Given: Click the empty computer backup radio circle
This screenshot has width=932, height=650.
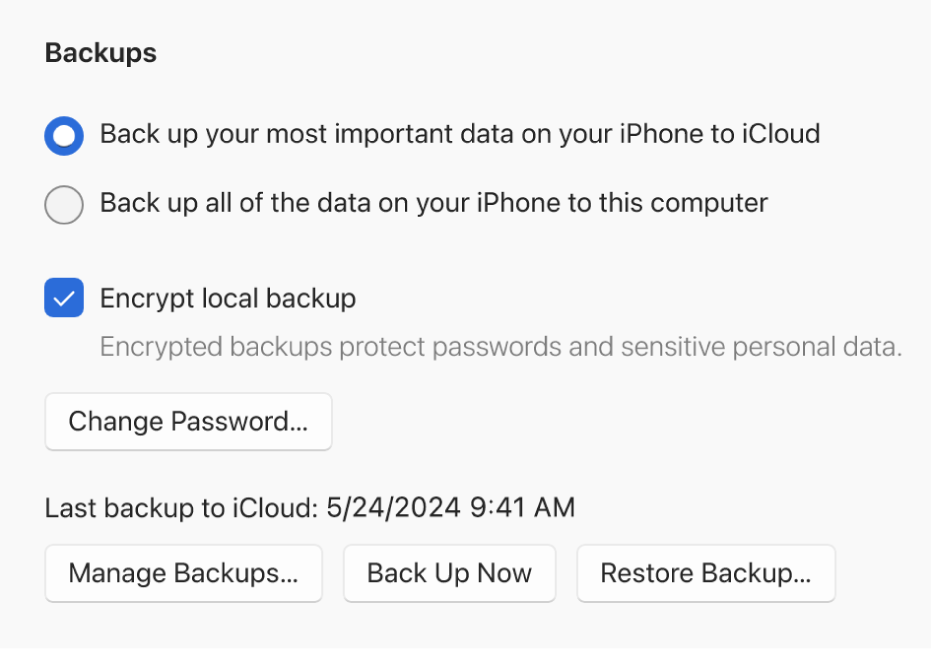Looking at the screenshot, I should click(x=63, y=204).
